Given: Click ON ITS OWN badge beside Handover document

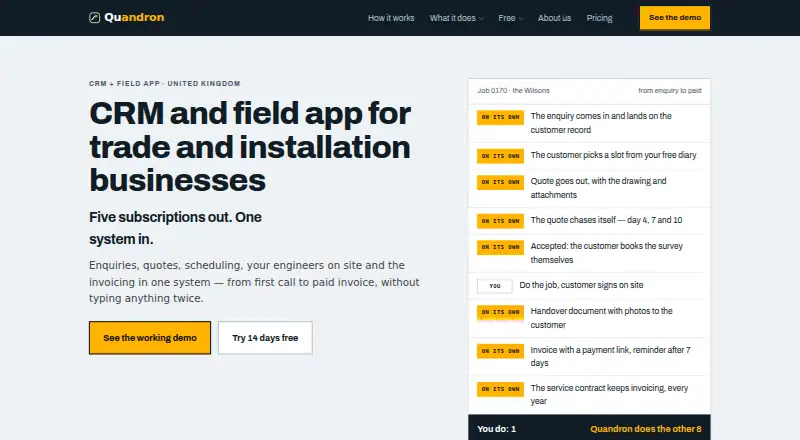Looking at the screenshot, I should click(x=500, y=311).
